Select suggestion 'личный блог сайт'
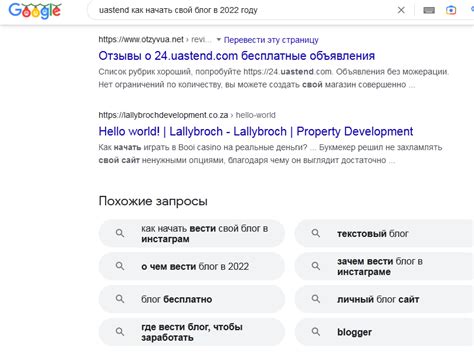 384,299
